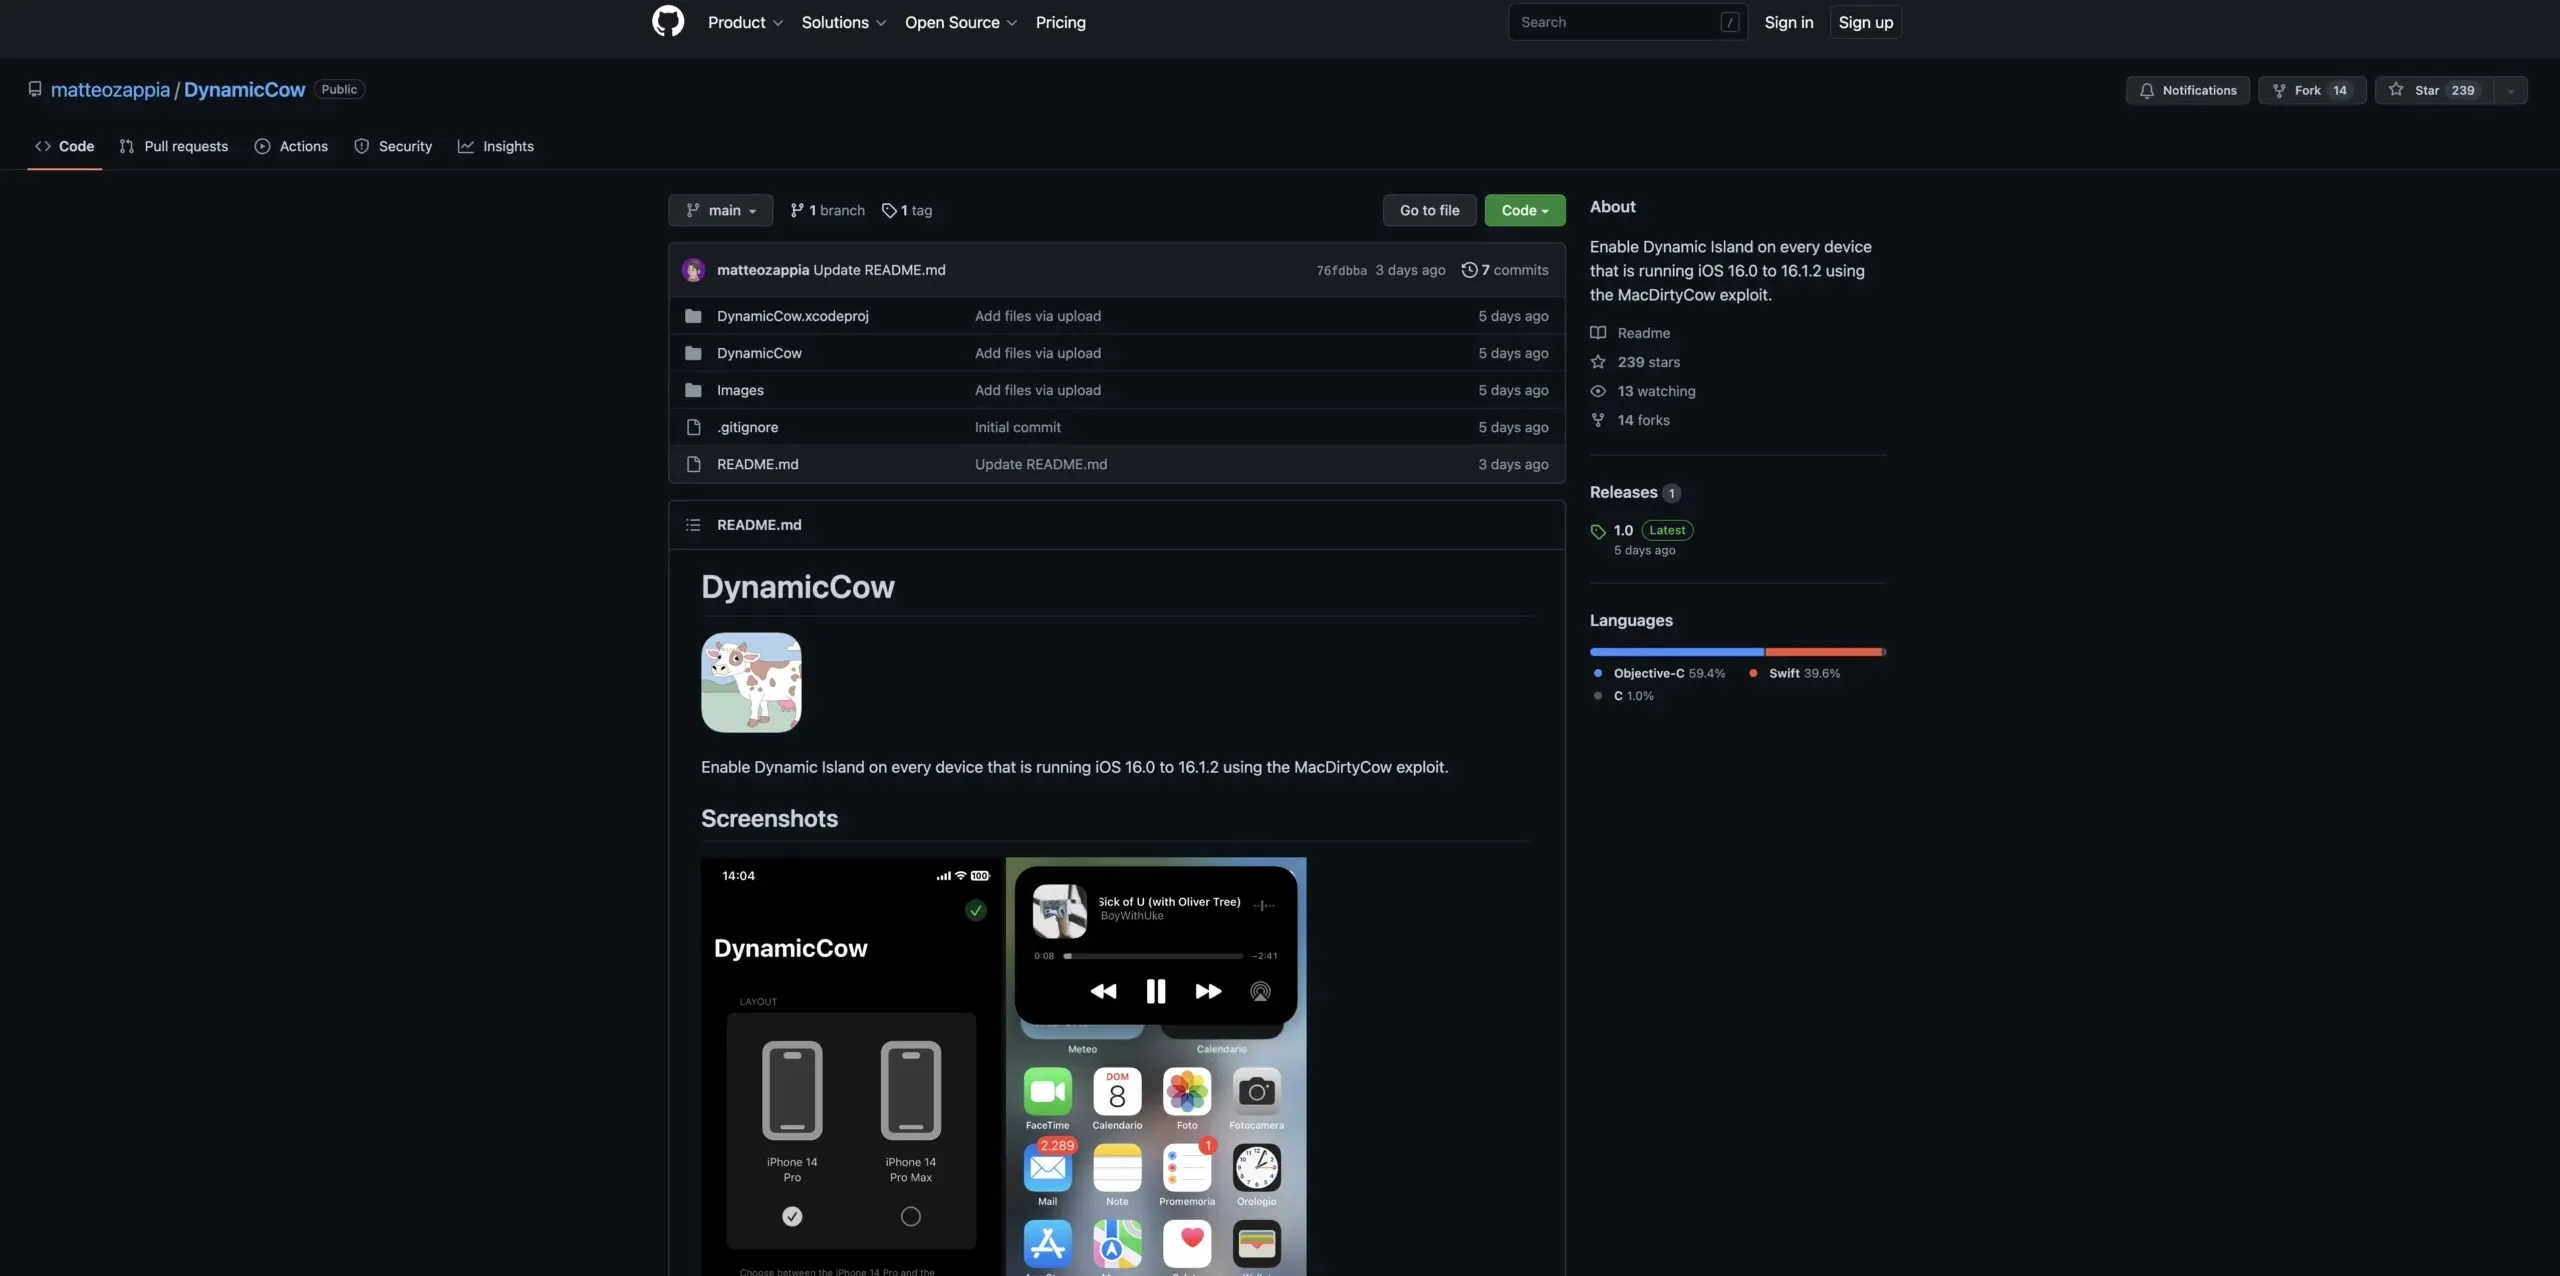
Task: Click the eye icon for watchers
Action: tap(1598, 392)
